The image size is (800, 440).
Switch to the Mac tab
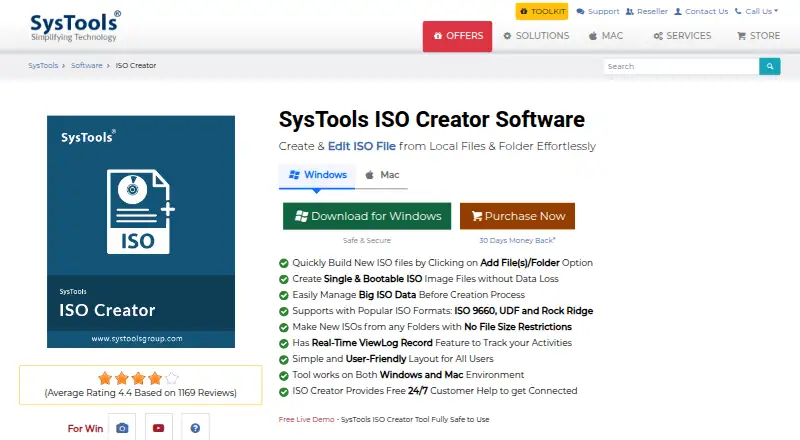point(382,175)
